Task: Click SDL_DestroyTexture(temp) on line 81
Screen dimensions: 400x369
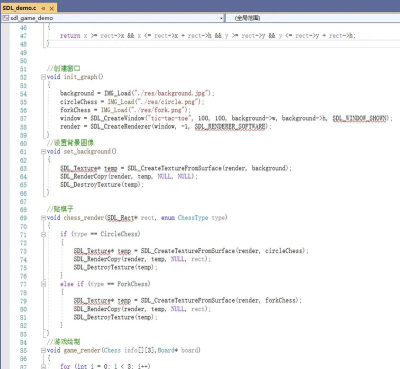Action: point(114,317)
